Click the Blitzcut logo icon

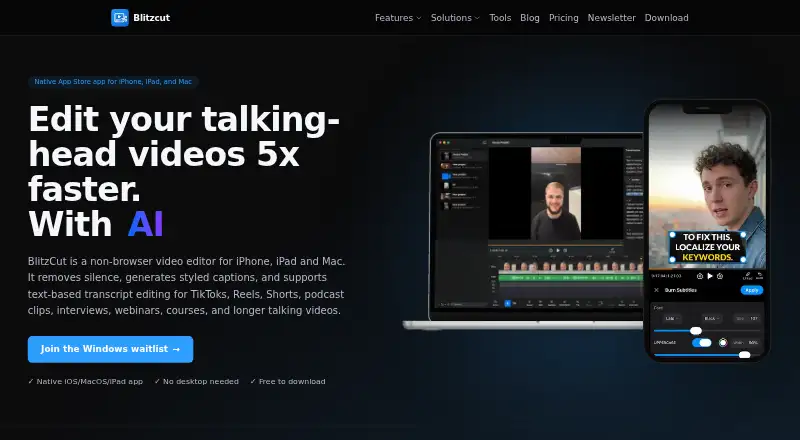click(120, 18)
